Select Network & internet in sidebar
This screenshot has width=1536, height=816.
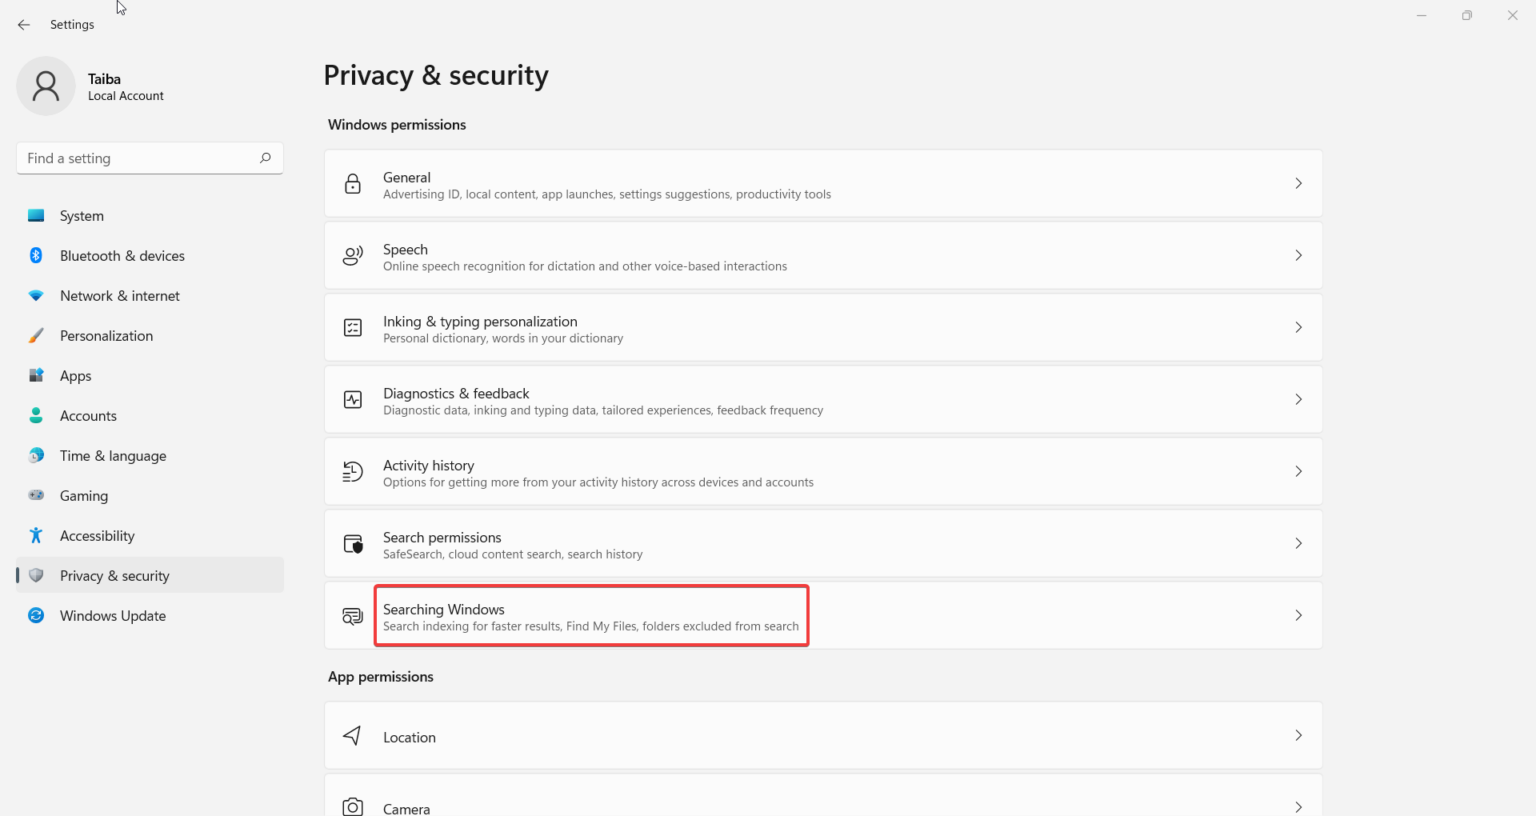click(119, 296)
